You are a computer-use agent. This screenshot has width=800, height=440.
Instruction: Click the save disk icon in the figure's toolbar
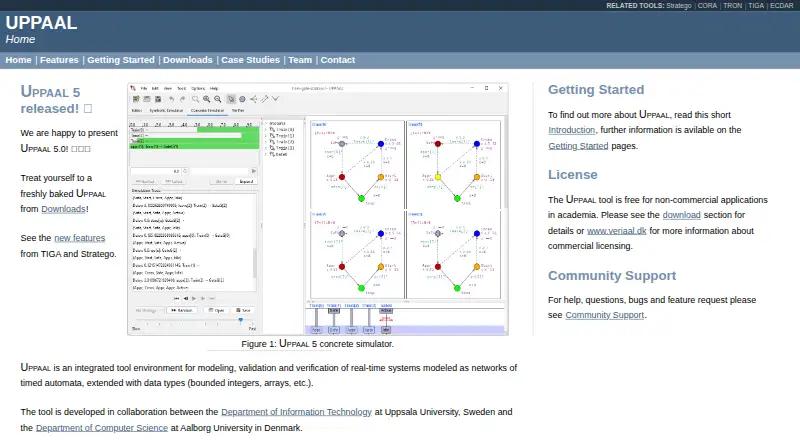point(158,99)
